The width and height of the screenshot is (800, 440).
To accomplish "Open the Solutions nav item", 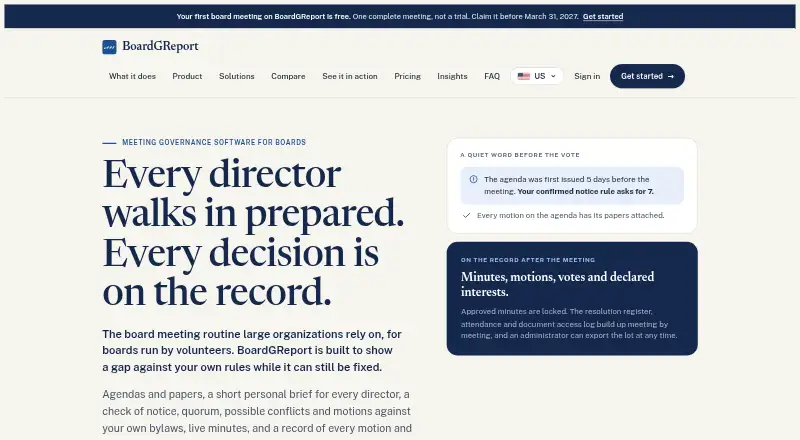I will 237,76.
